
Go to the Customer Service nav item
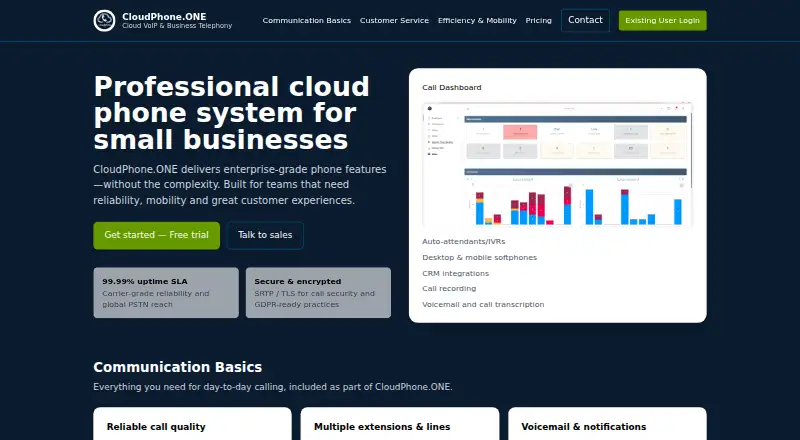[394, 20]
